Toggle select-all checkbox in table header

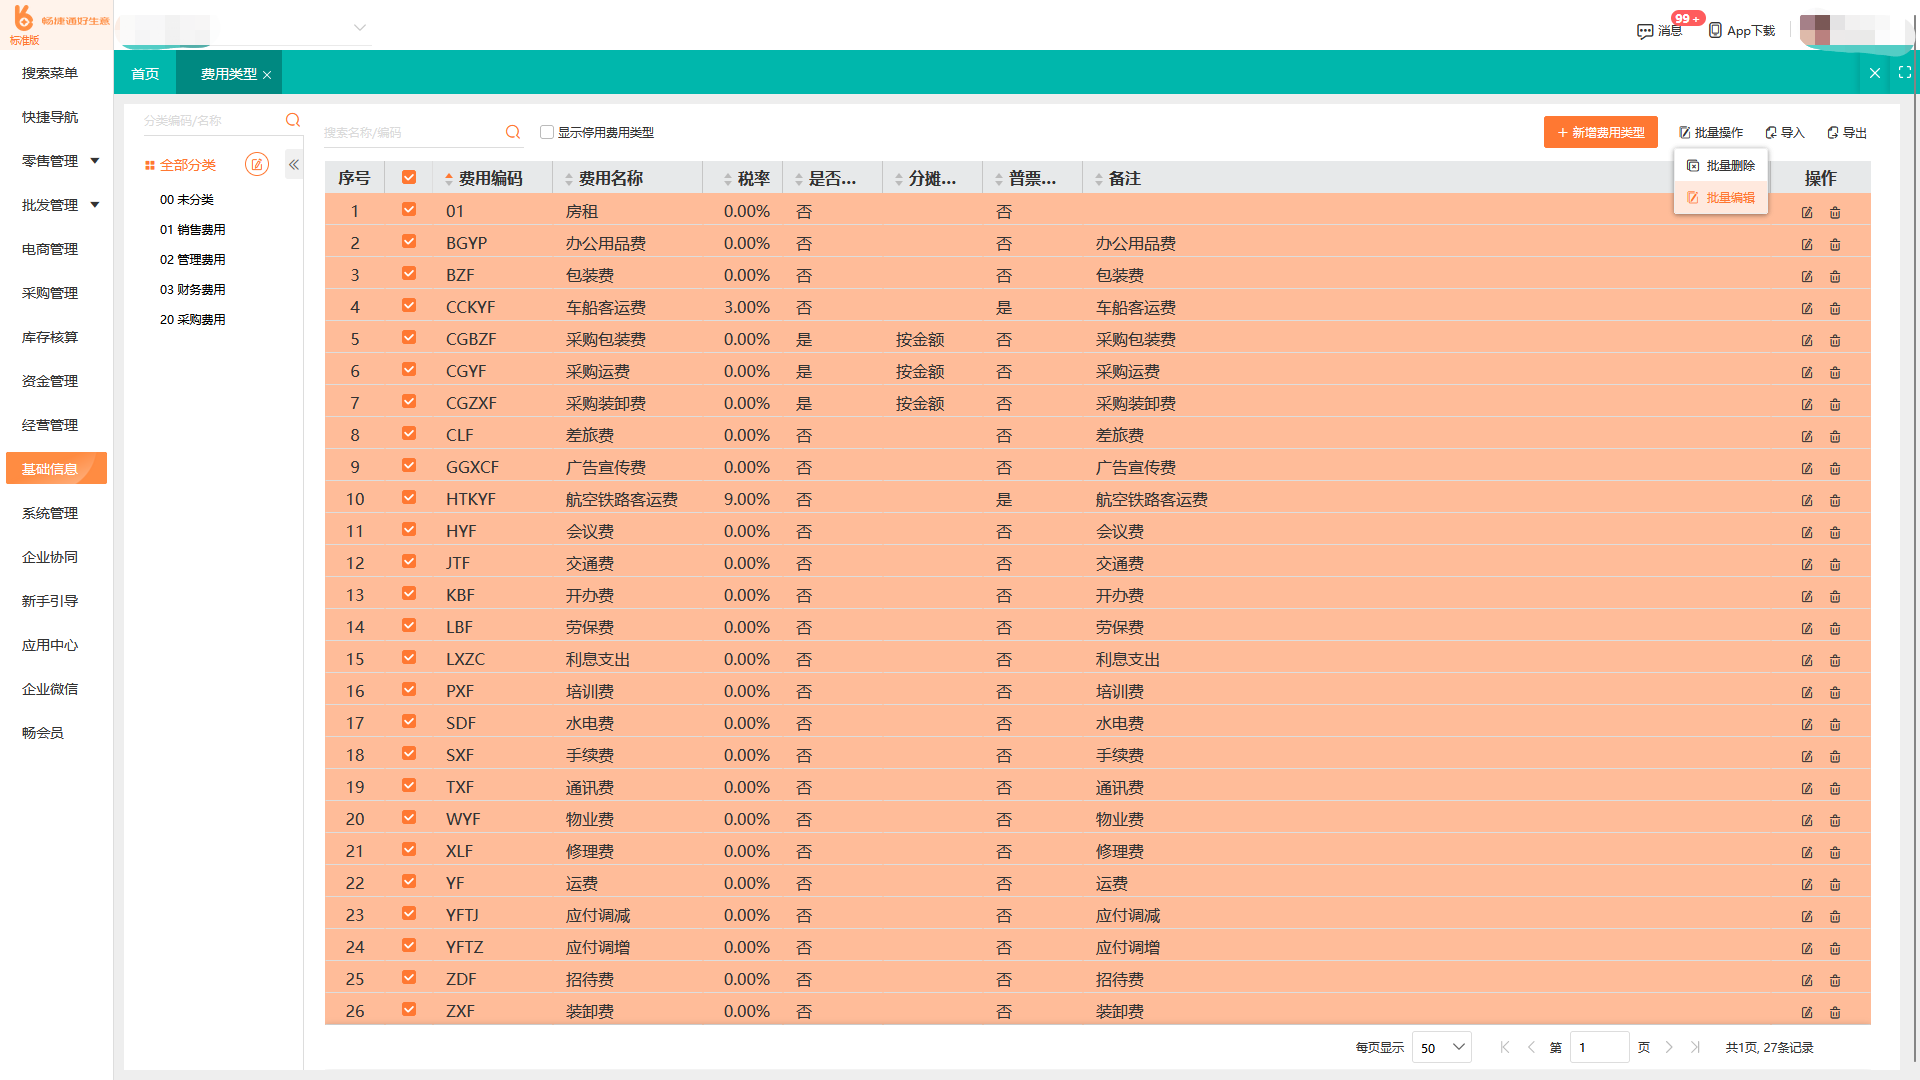pyautogui.click(x=407, y=177)
